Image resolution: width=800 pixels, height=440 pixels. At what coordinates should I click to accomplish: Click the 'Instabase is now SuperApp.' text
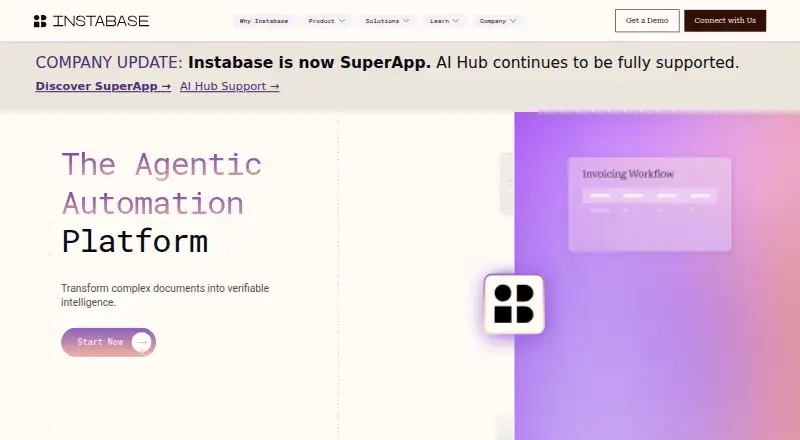[309, 62]
